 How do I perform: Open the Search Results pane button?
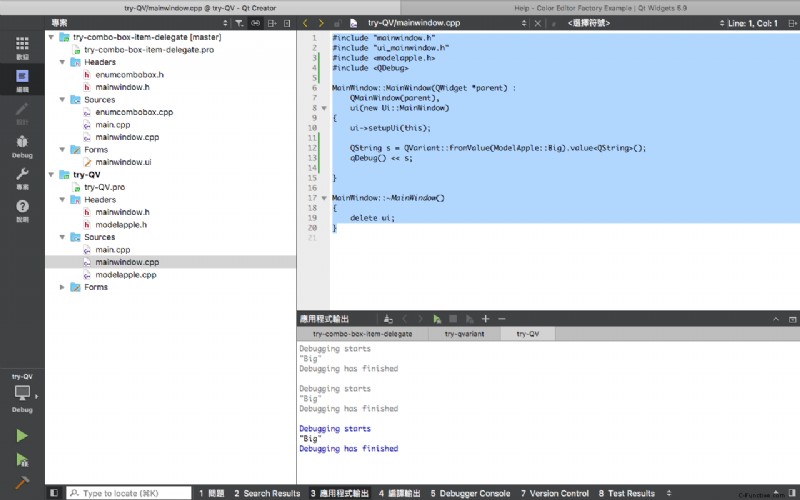[x=267, y=493]
